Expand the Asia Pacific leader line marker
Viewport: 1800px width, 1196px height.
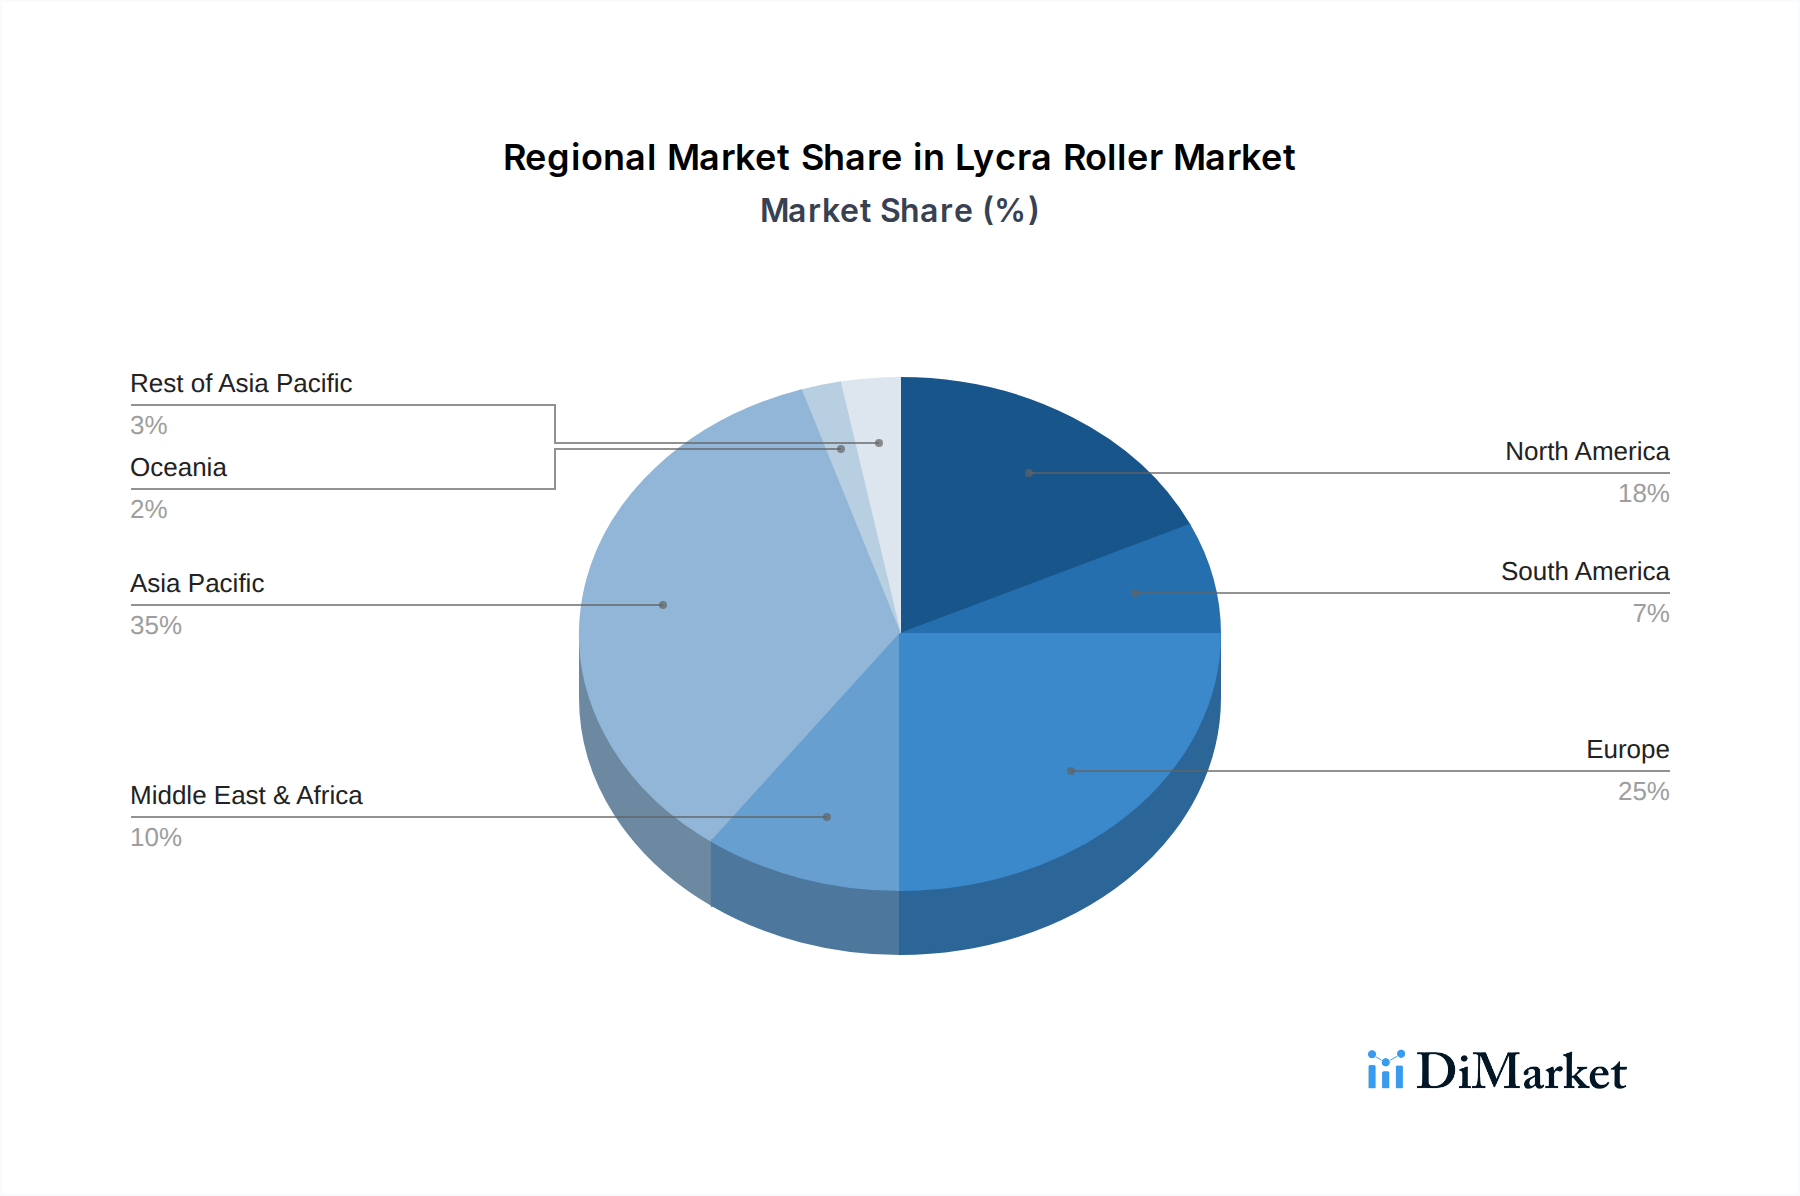click(663, 604)
